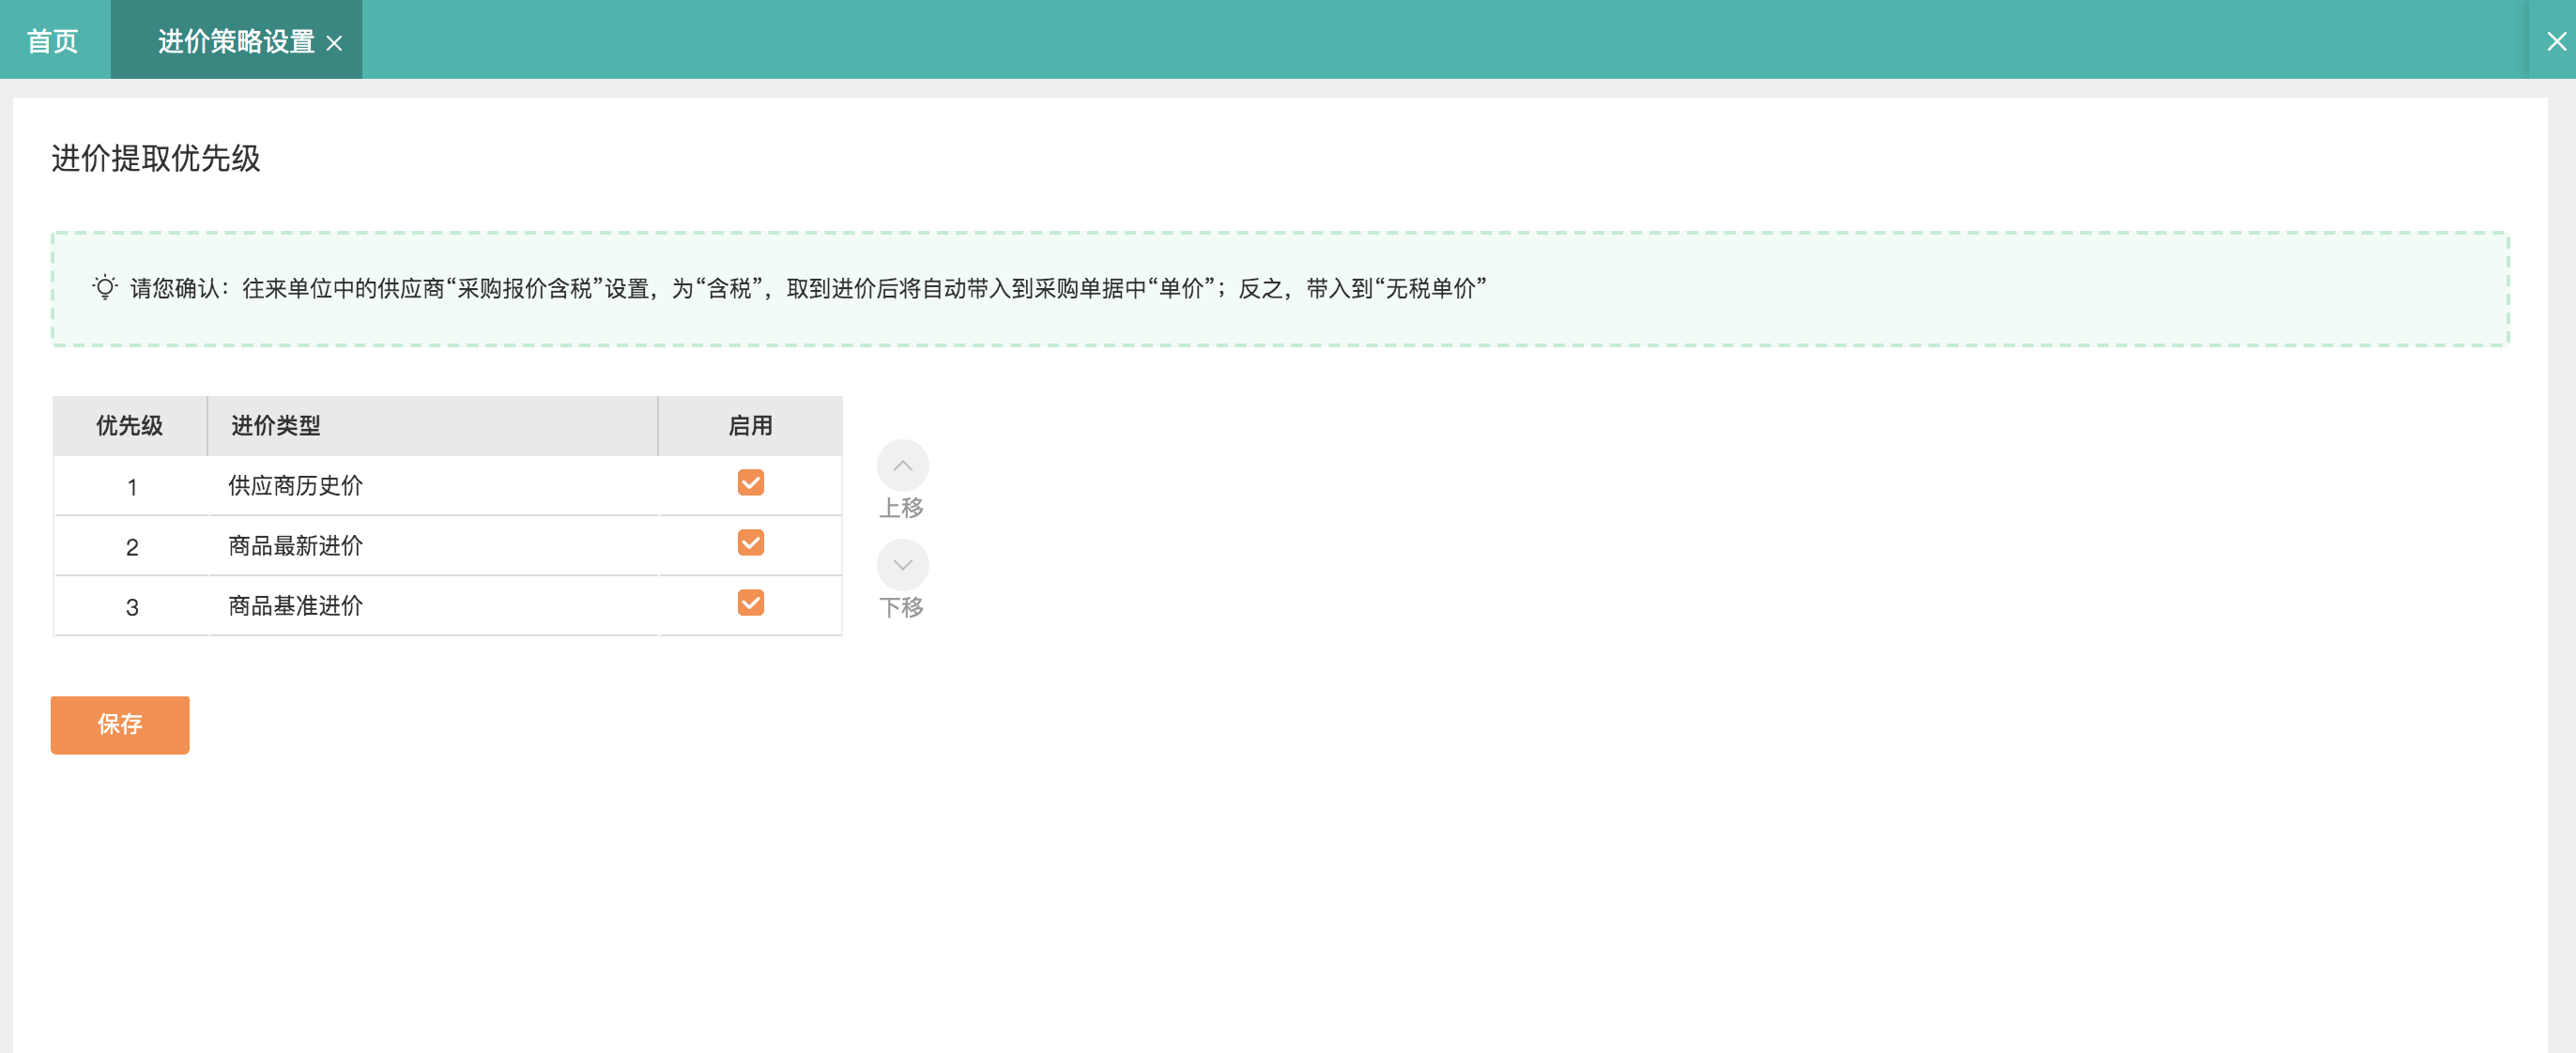Toggle the checkbox for 商品最新进价
Screen dimensions: 2576x1053
tap(749, 543)
